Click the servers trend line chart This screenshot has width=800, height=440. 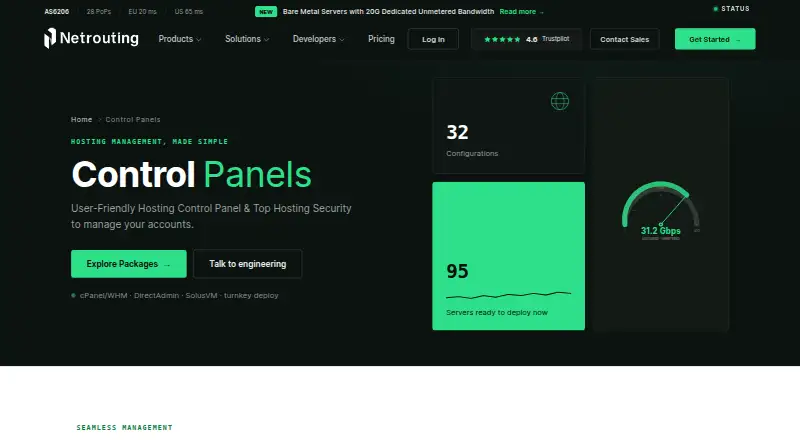tap(508, 295)
